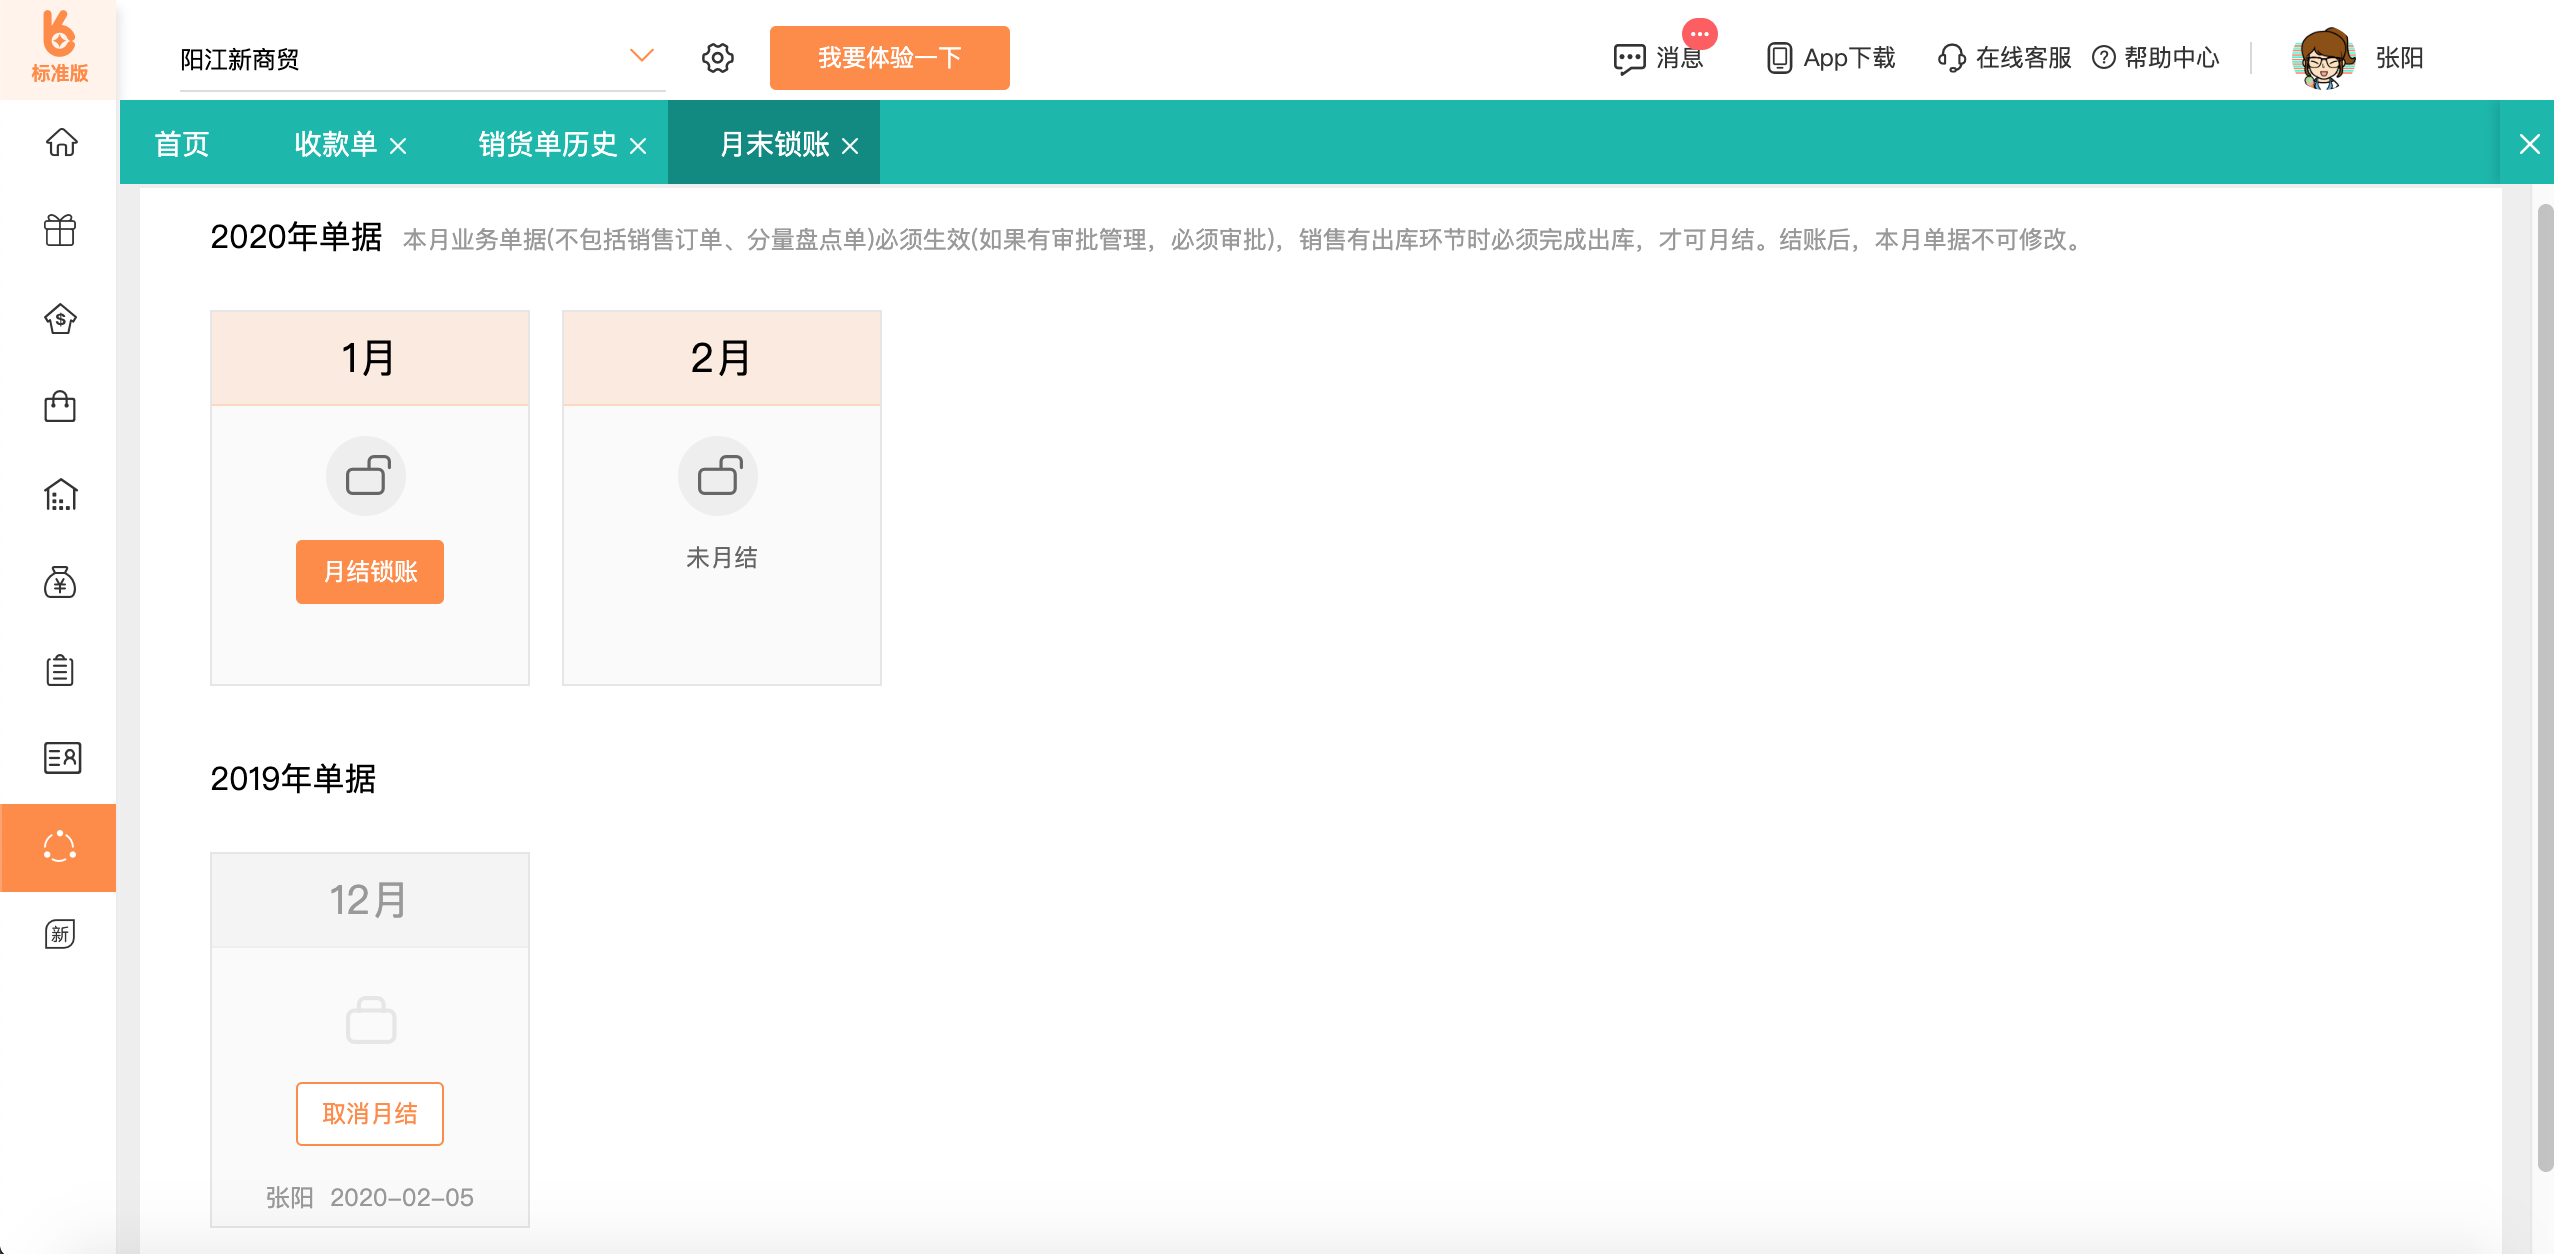Close the 月末锁账 tab
The height and width of the screenshot is (1254, 2554).
click(855, 145)
